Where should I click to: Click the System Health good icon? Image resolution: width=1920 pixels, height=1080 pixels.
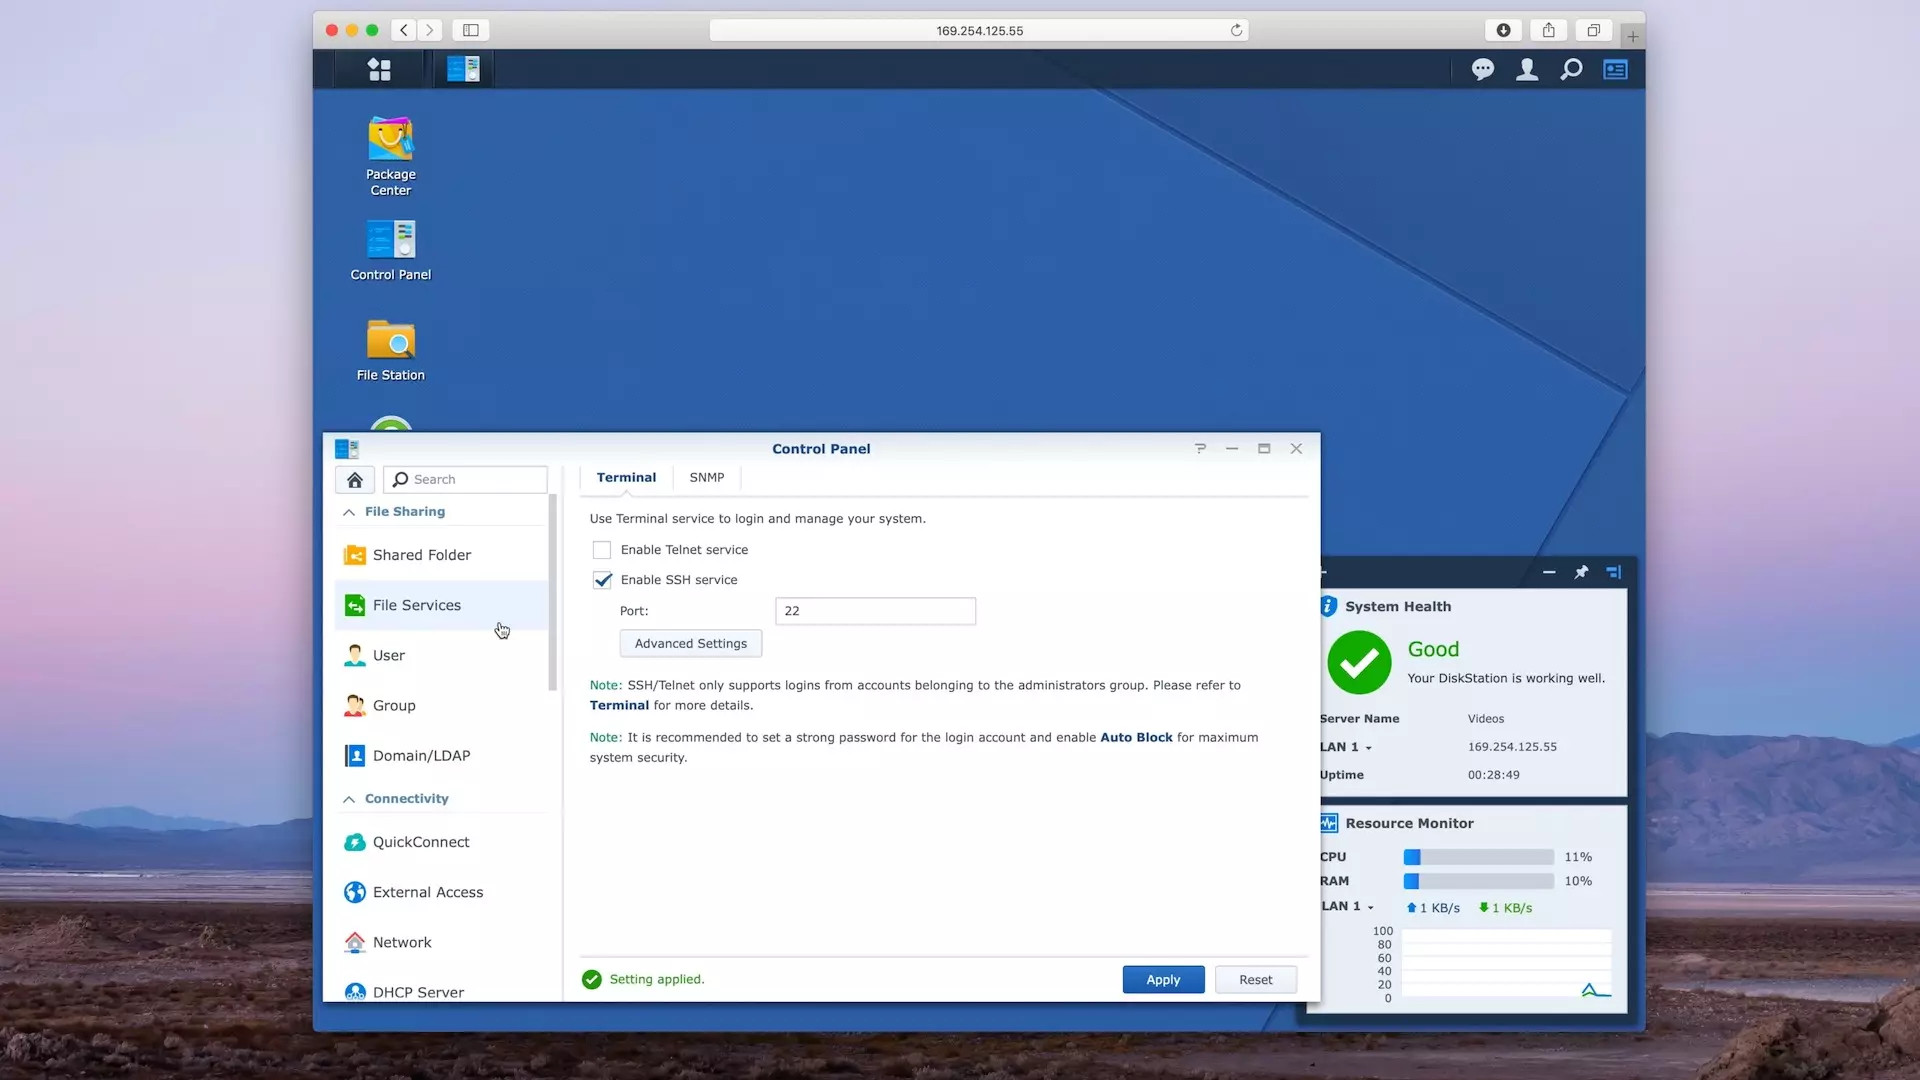pos(1360,662)
